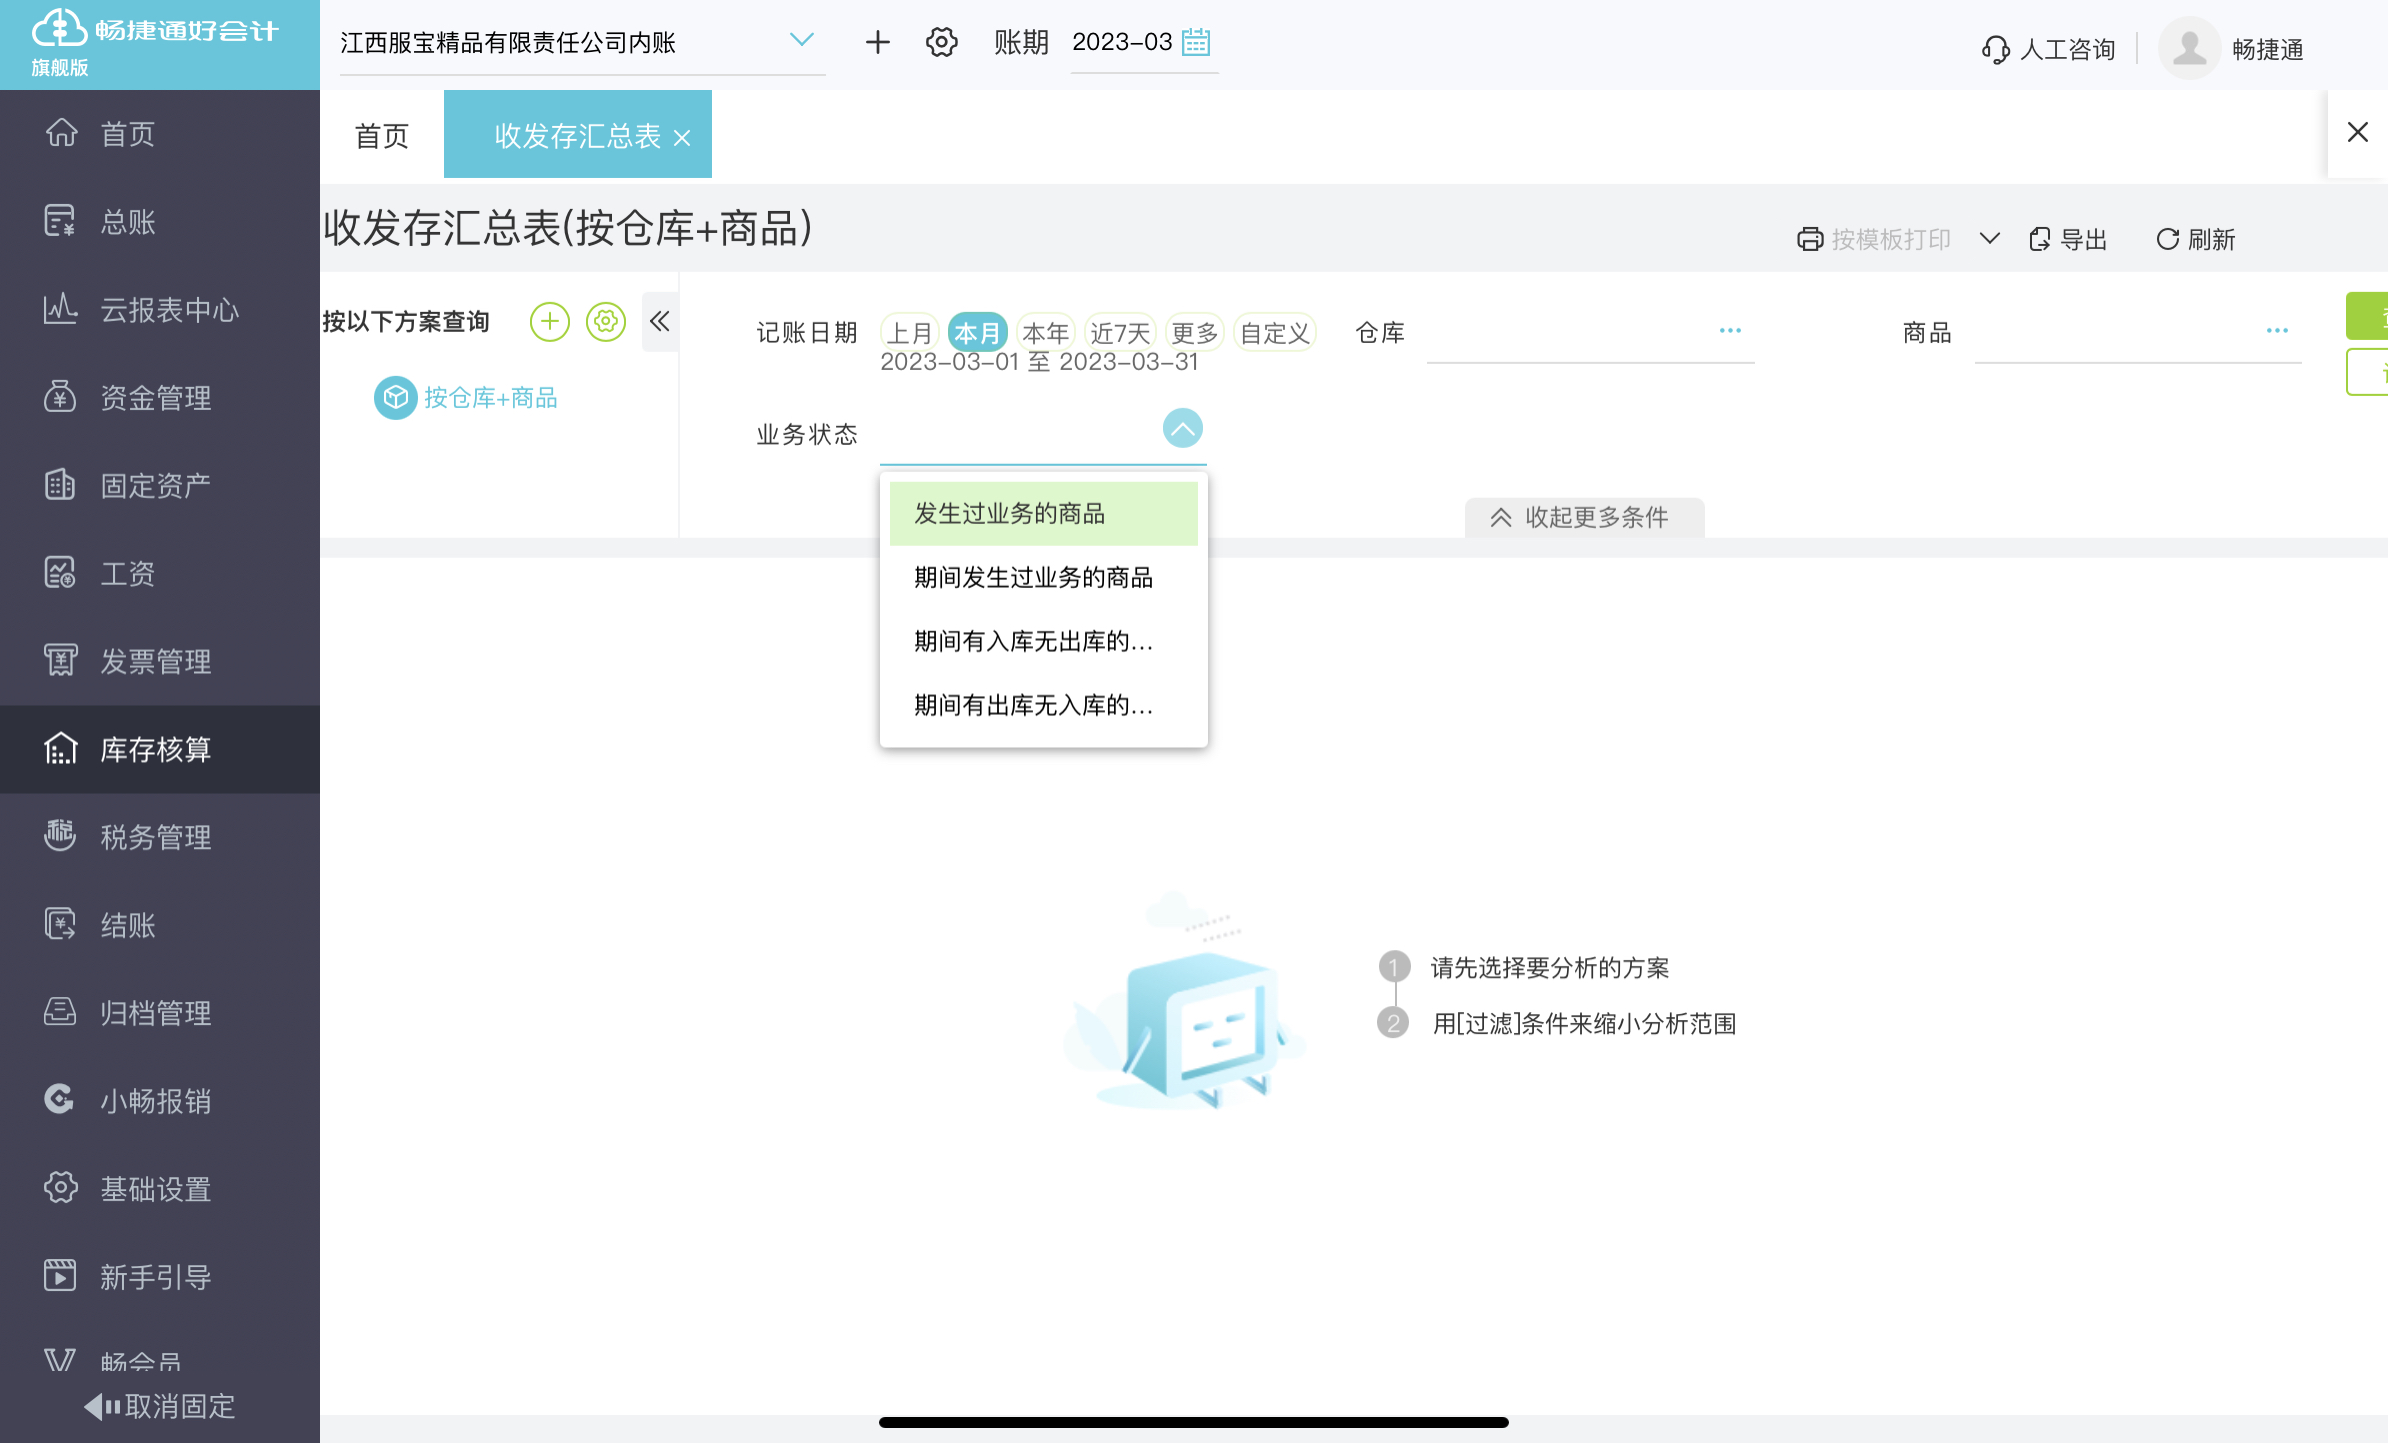This screenshot has width=2388, height=1443.
Task: Click 业务状态 dropdown toggle
Action: pos(1180,428)
